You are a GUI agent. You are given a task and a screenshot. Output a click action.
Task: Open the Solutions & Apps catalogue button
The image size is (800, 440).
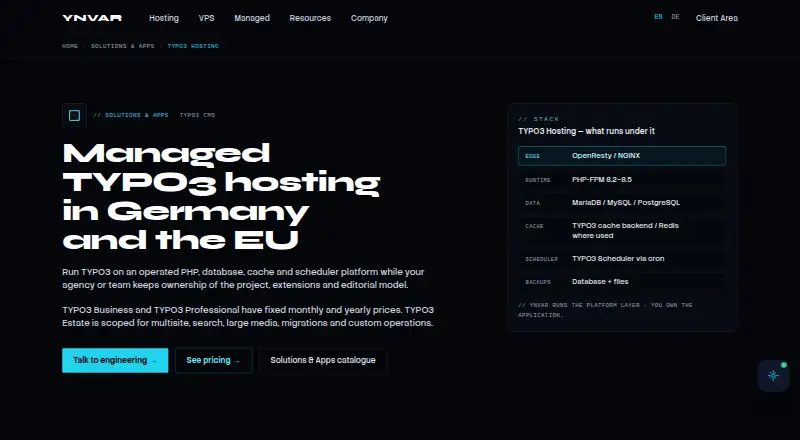(x=323, y=360)
